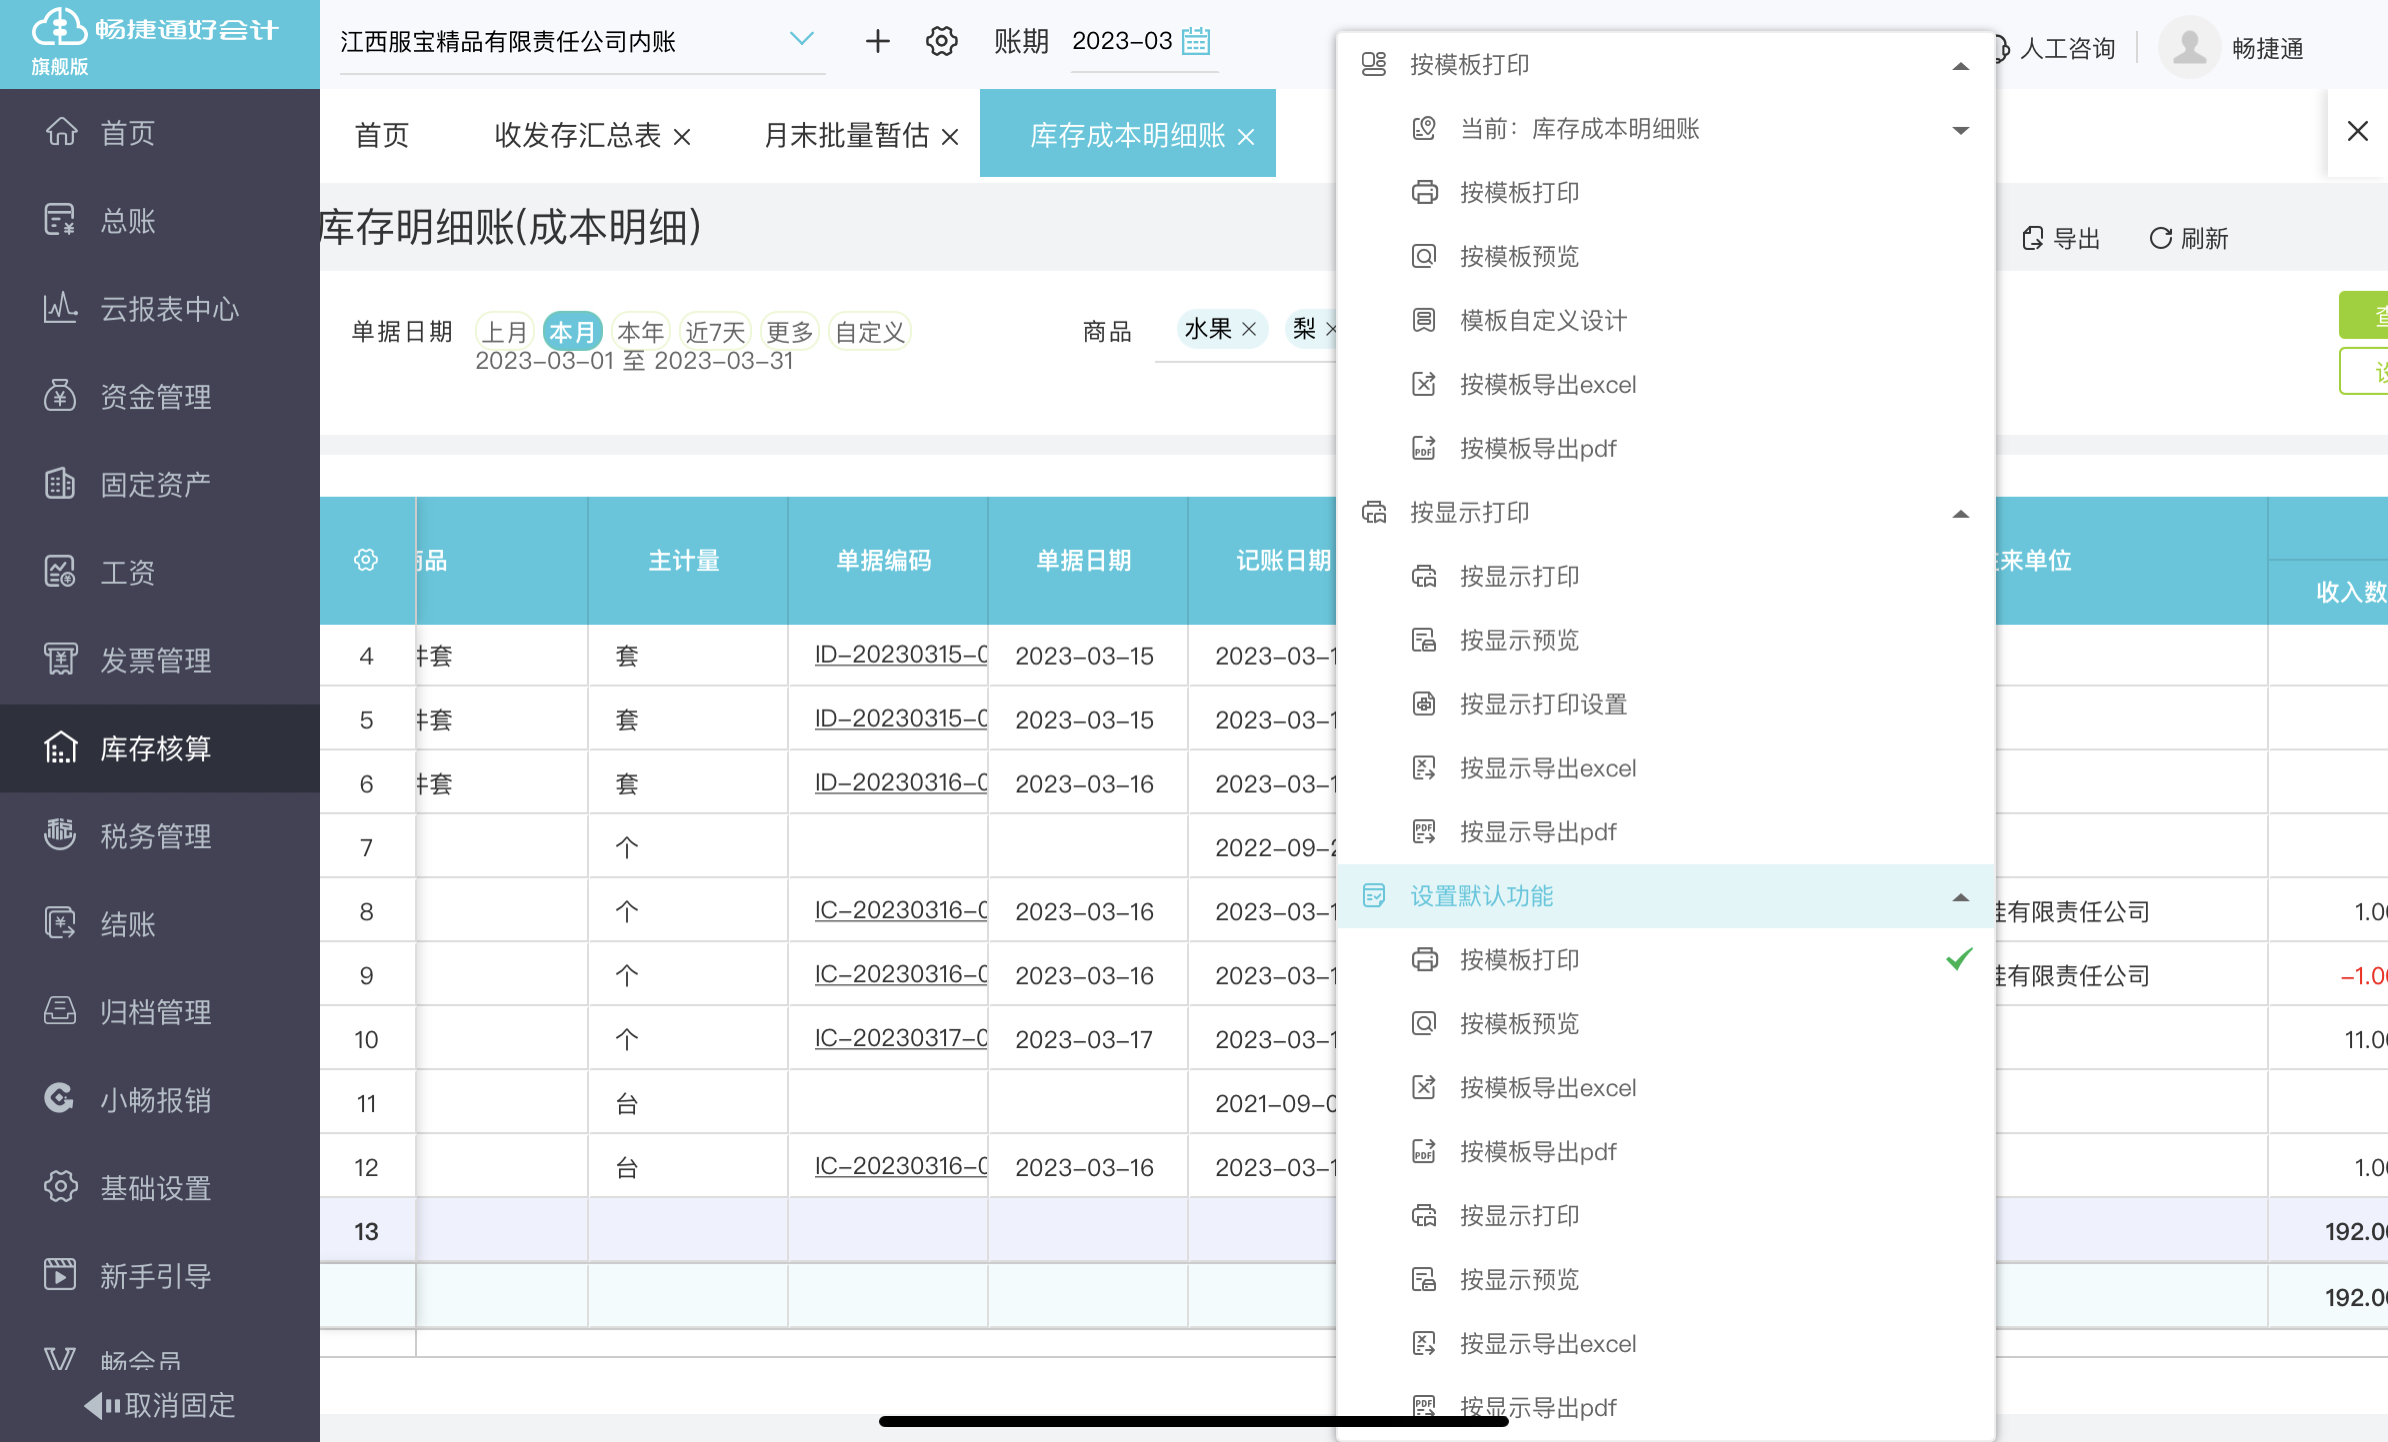
Task: Click the 按显示导出excel icon
Action: 1426,766
